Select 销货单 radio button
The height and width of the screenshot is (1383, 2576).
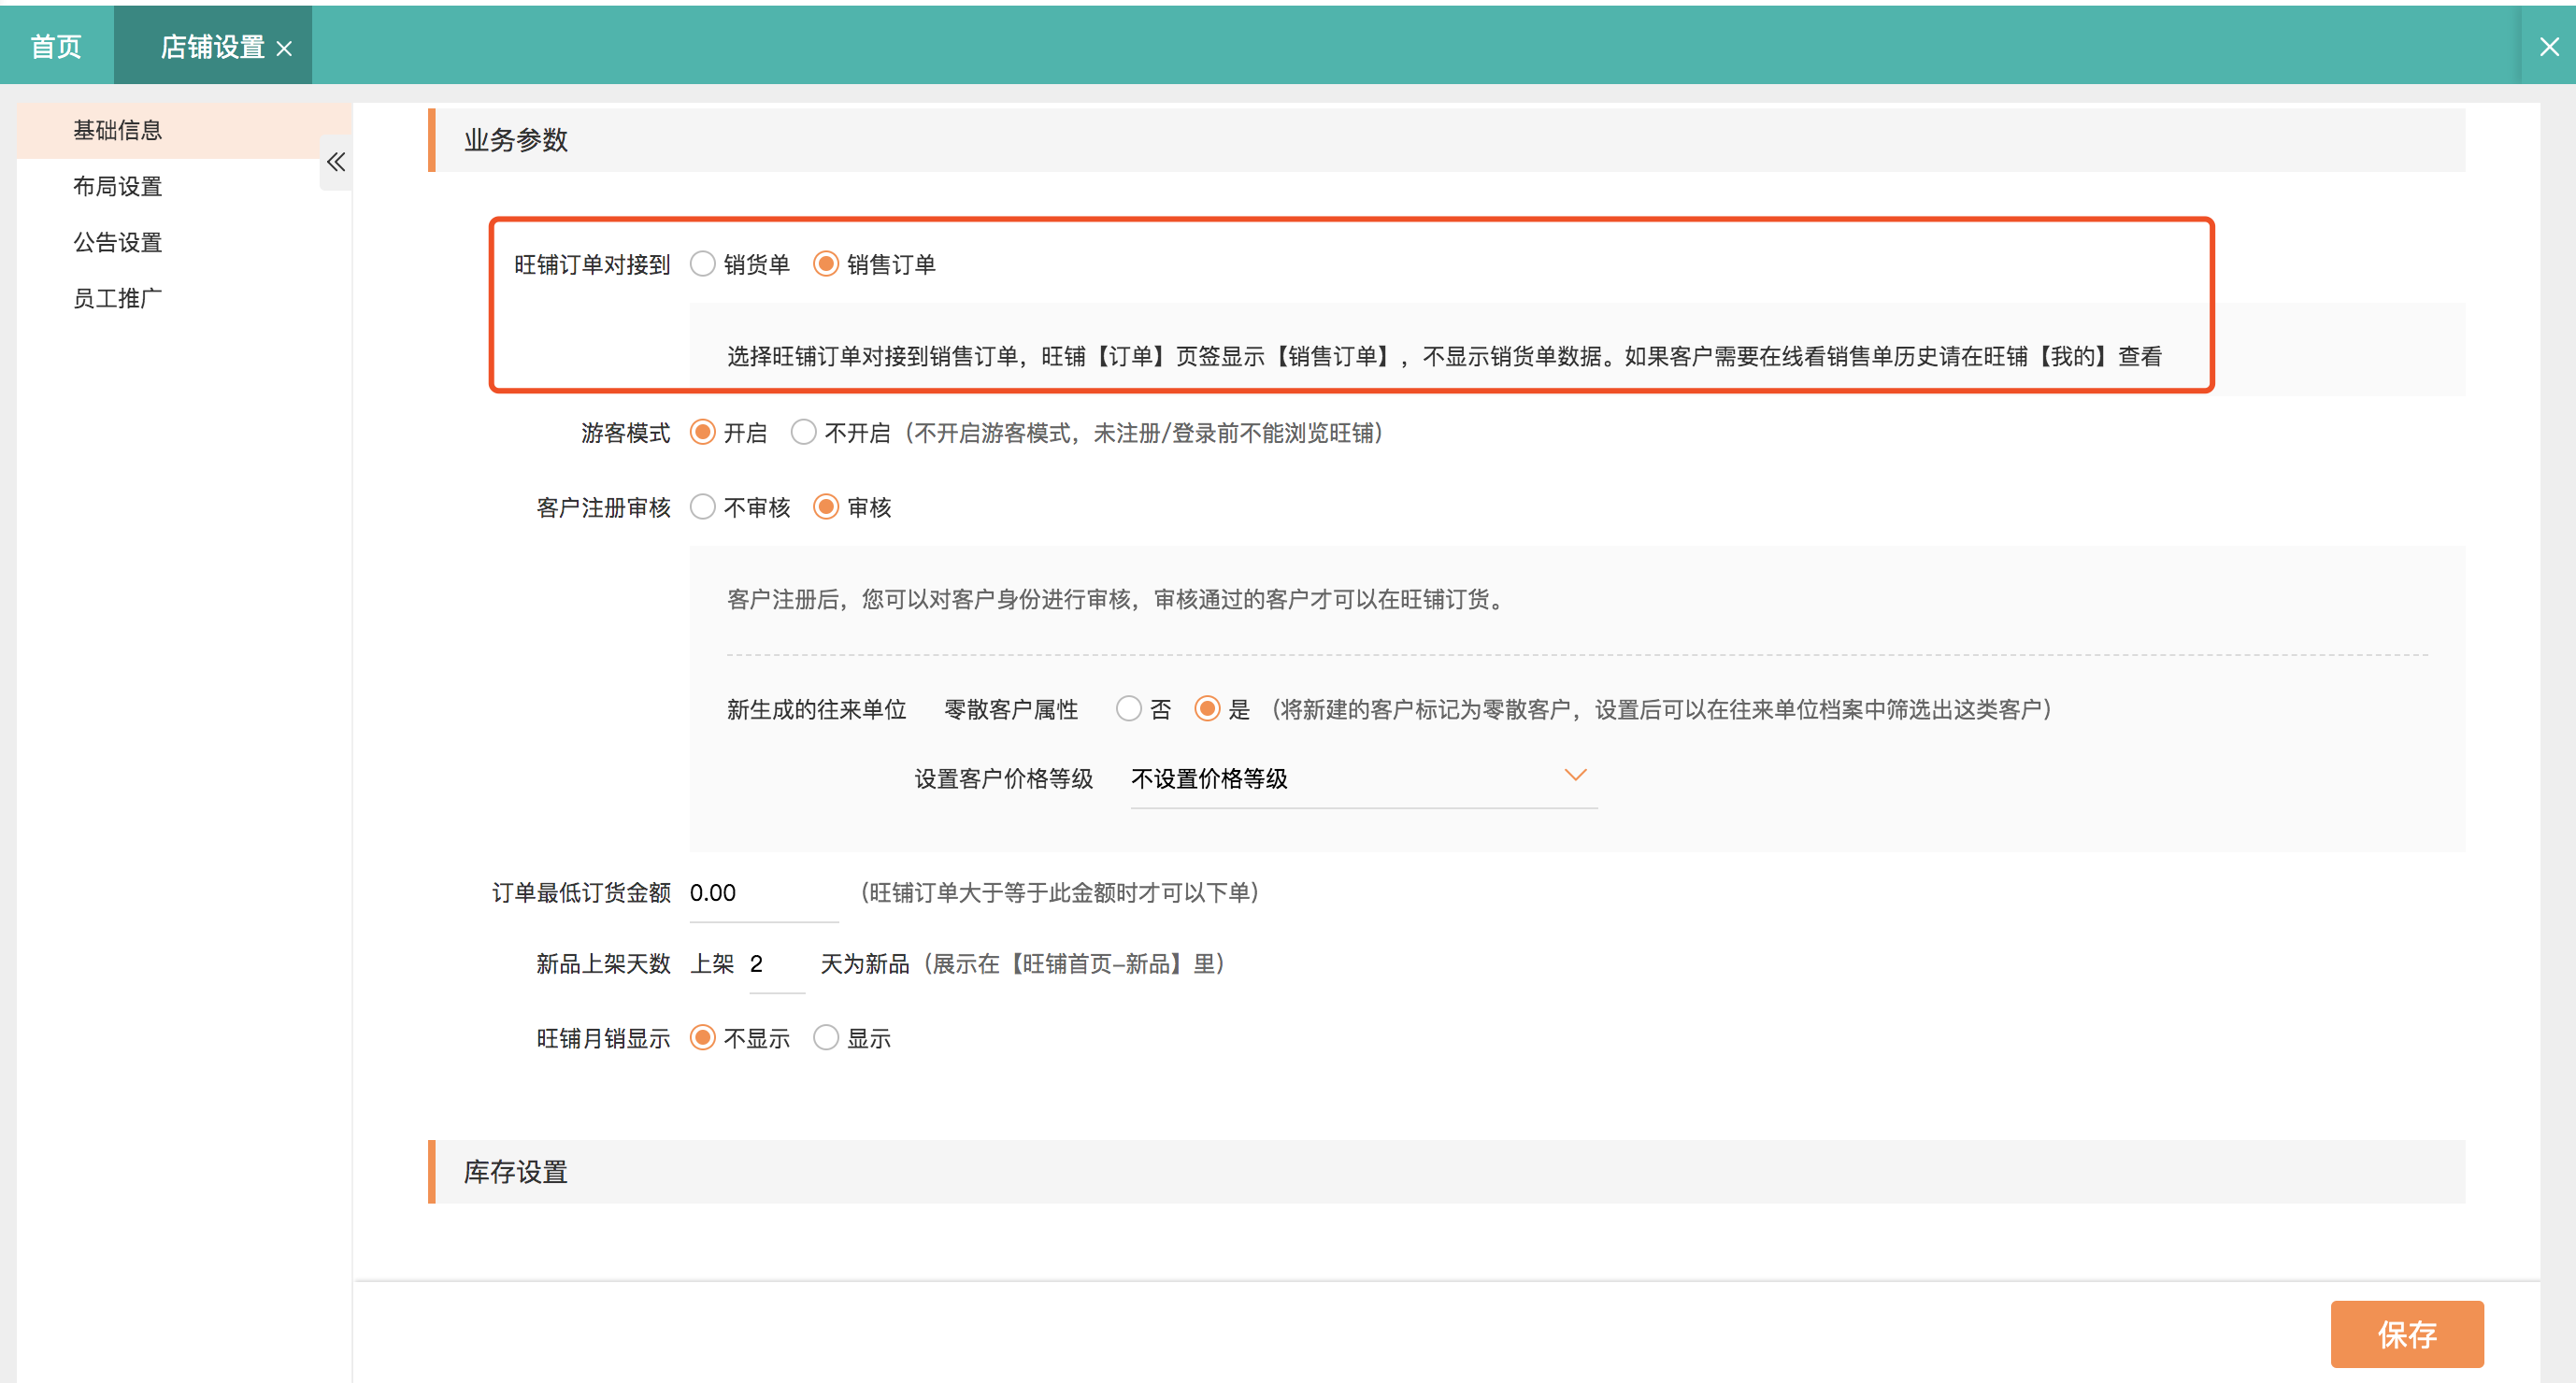coord(700,264)
